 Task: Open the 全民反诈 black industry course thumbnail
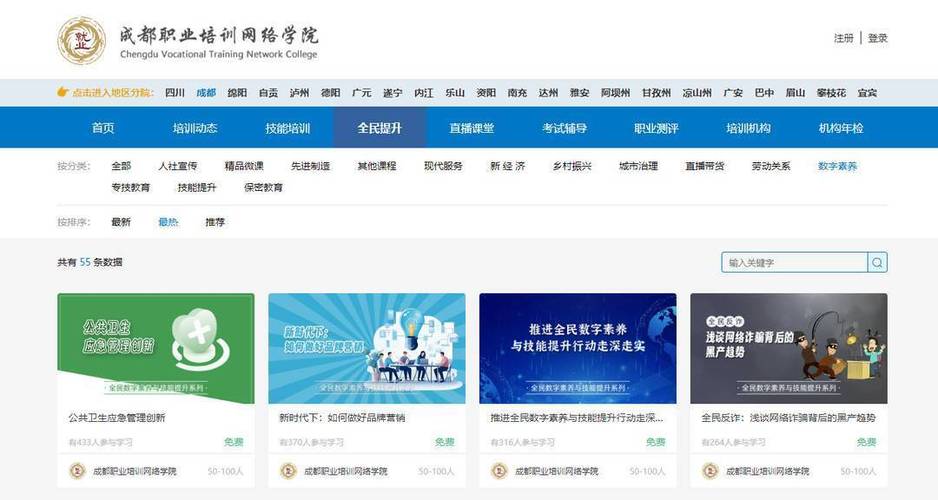[x=788, y=348]
